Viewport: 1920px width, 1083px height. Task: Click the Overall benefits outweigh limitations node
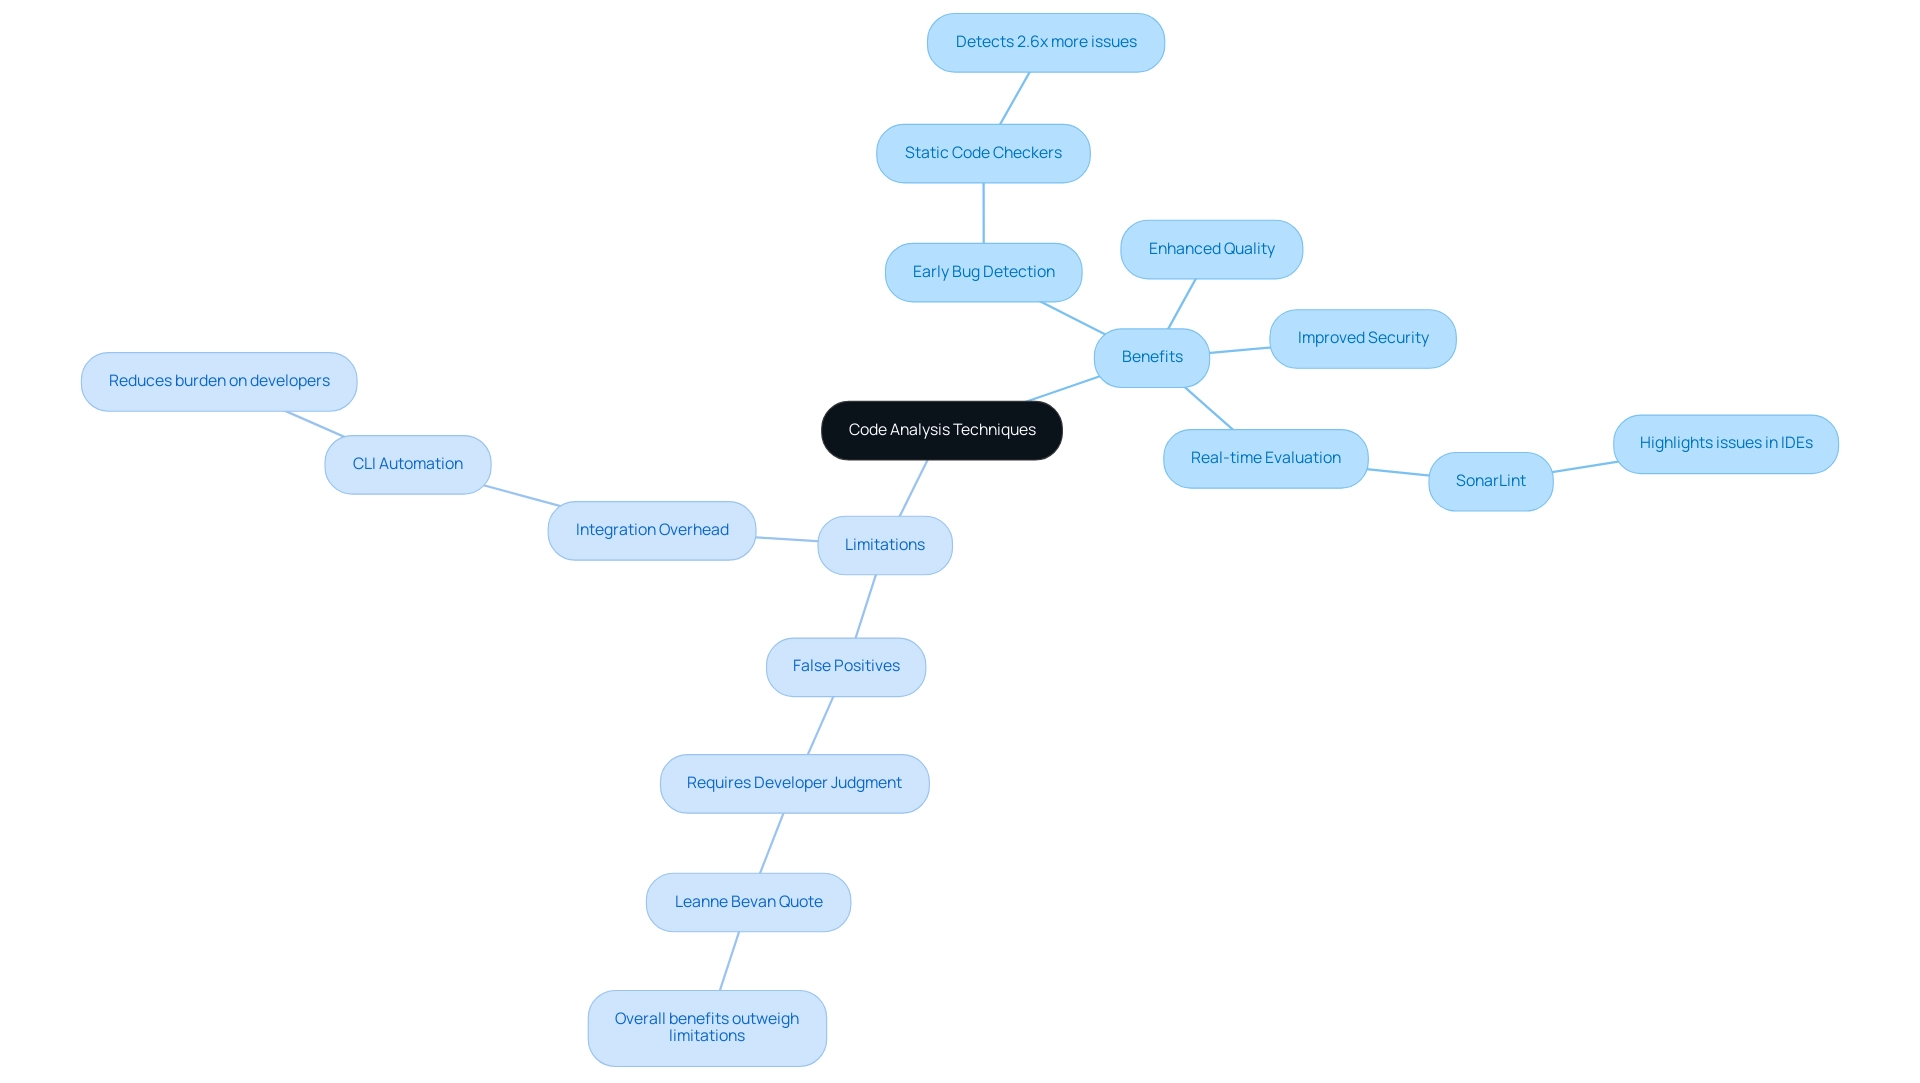click(707, 1026)
